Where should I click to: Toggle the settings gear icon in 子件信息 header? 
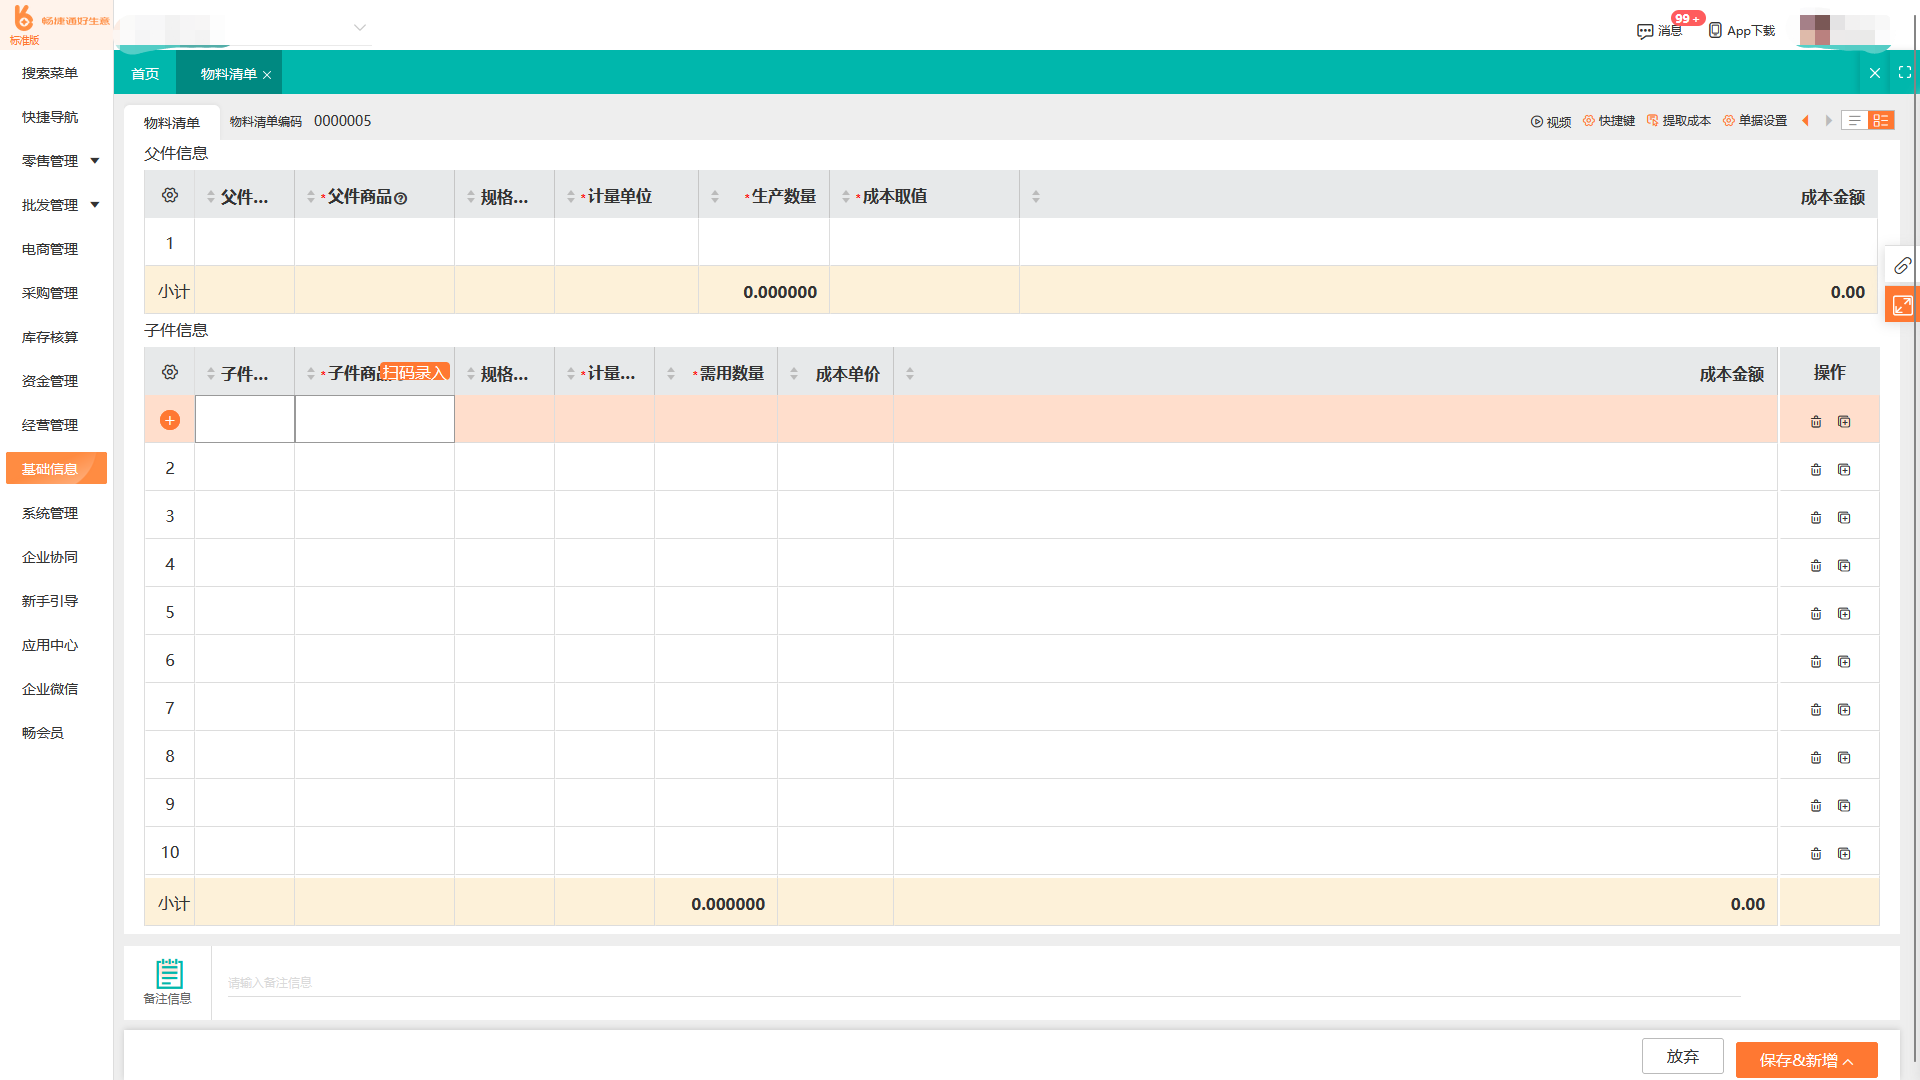(x=169, y=372)
